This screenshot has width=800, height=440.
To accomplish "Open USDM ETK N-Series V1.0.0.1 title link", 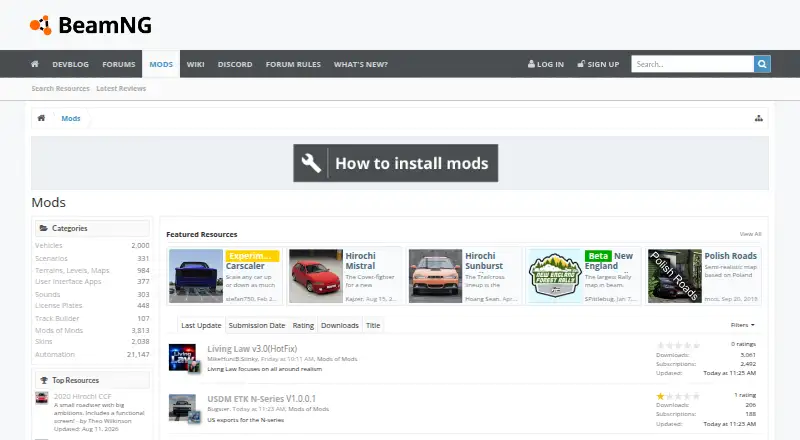I will 261,399.
